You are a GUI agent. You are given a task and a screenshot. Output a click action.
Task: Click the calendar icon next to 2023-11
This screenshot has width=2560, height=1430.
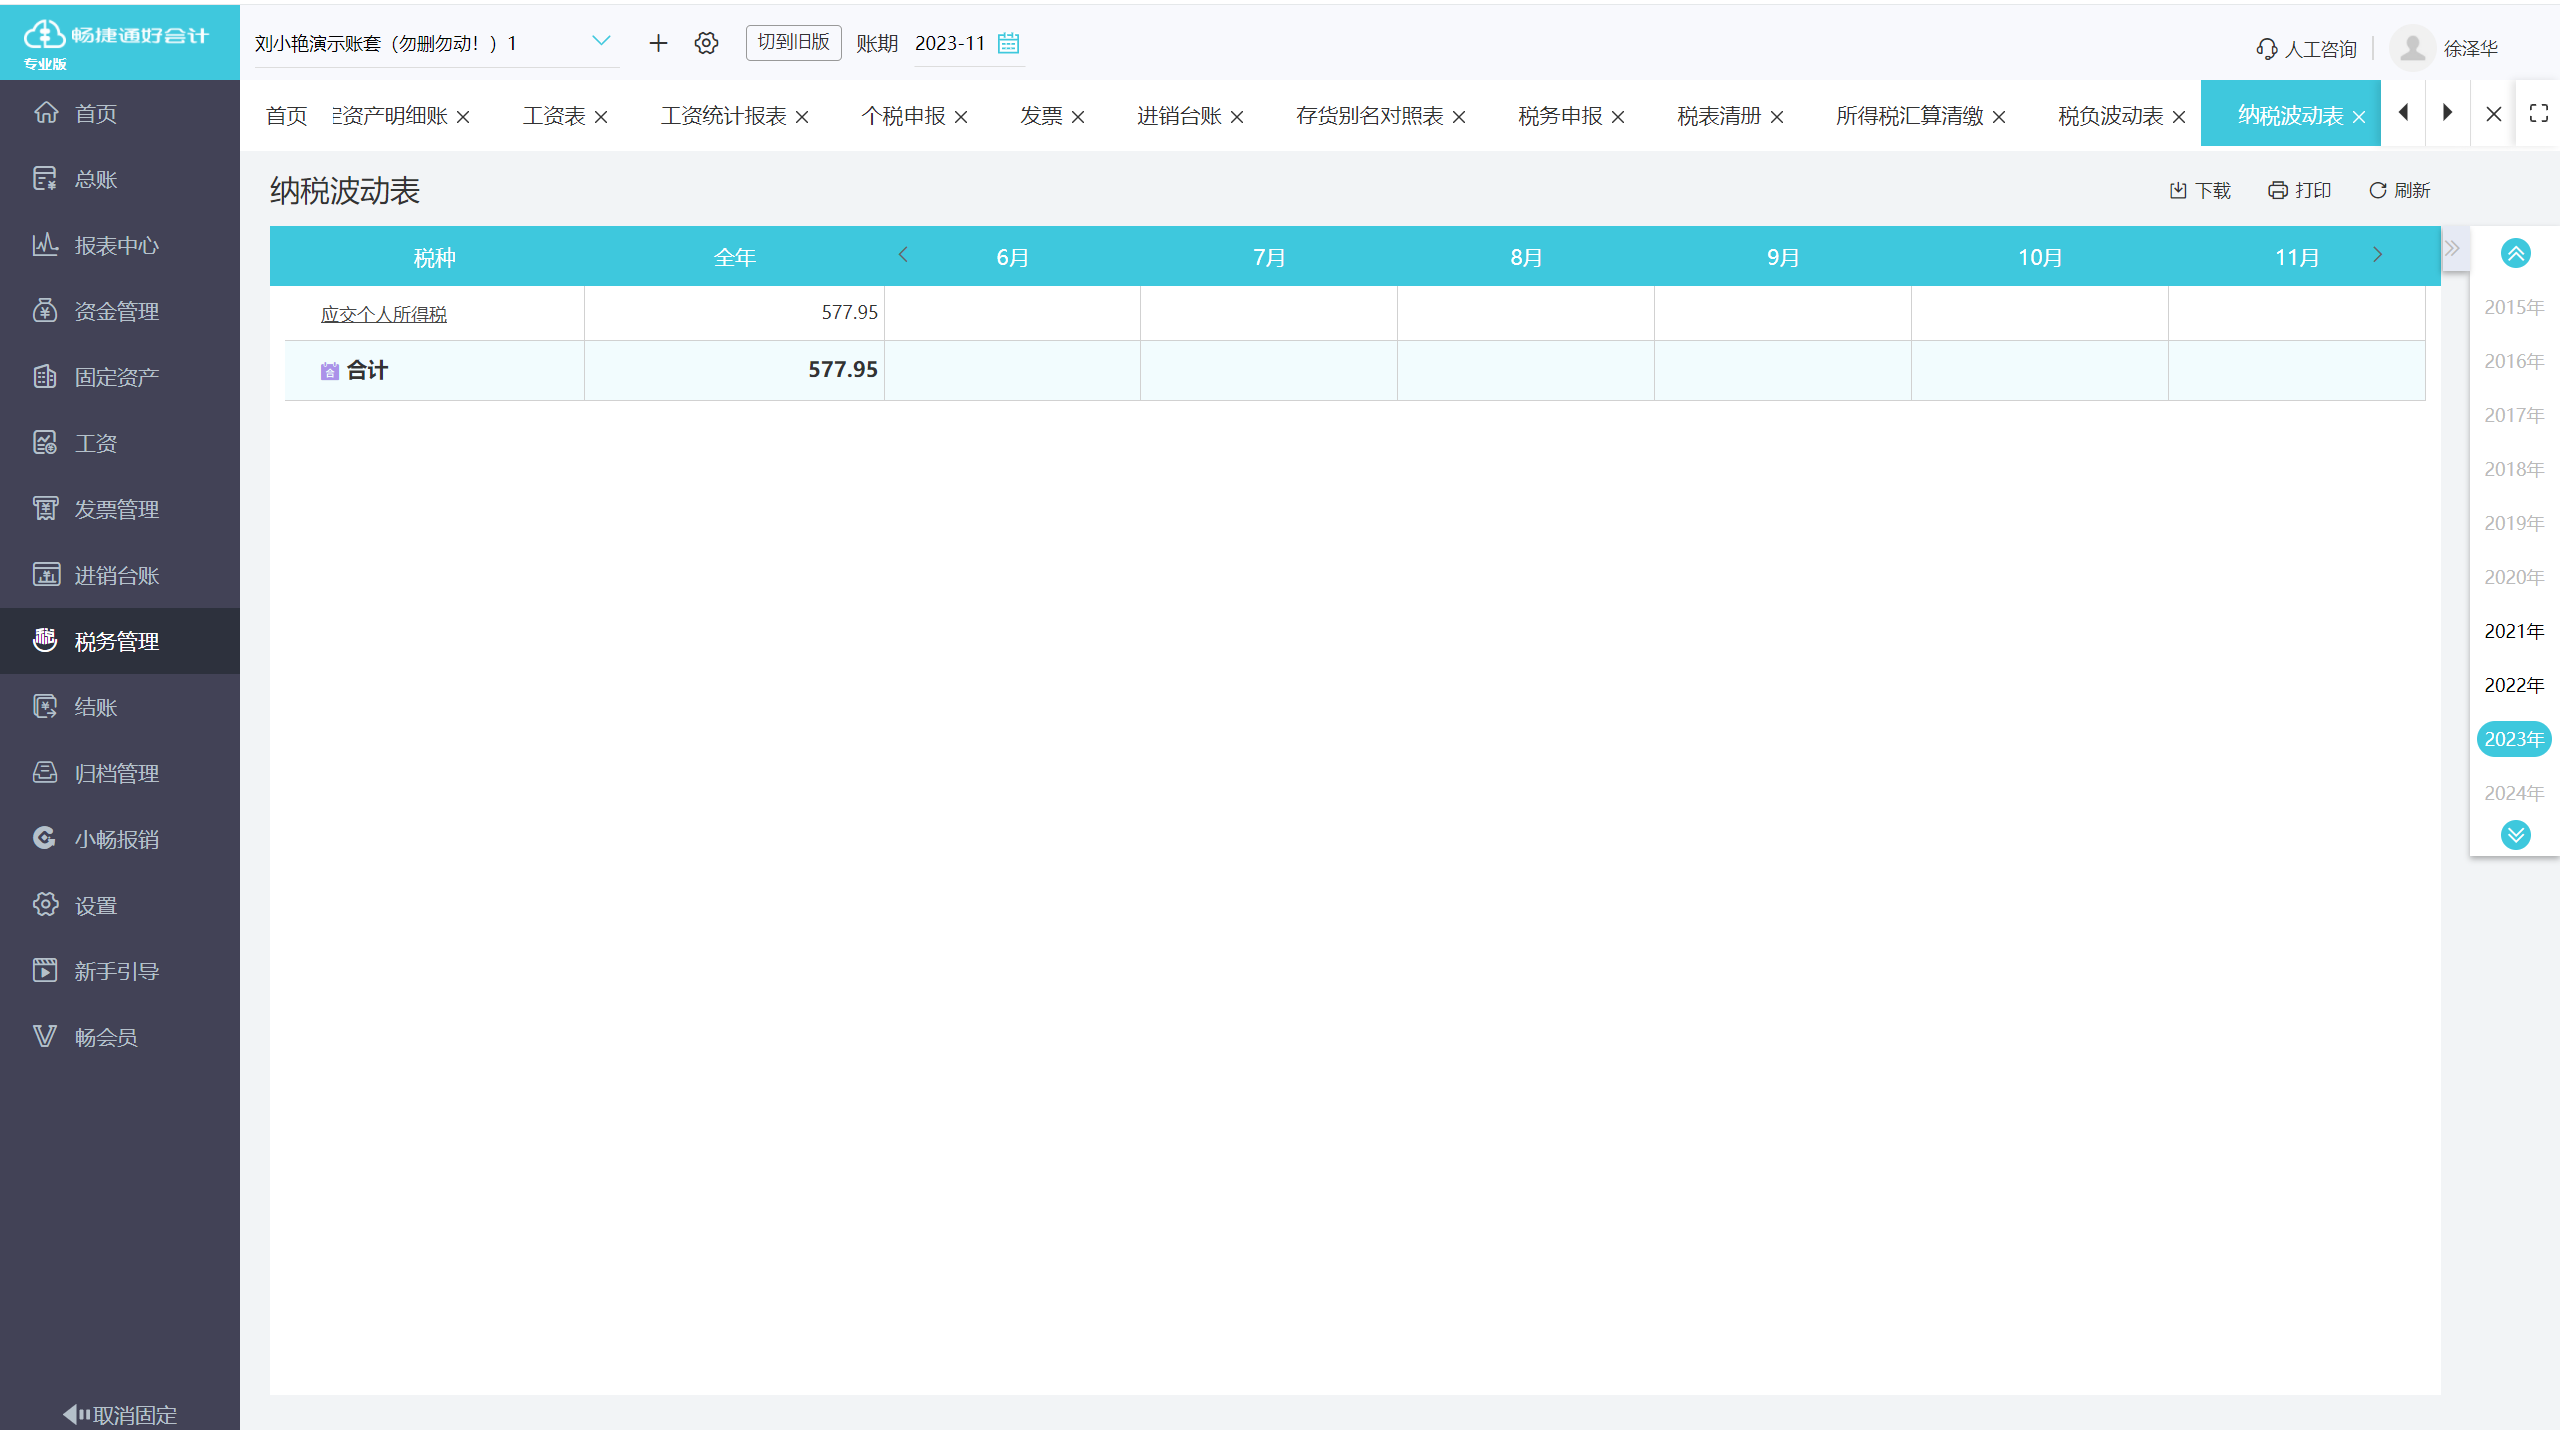pyautogui.click(x=1013, y=42)
